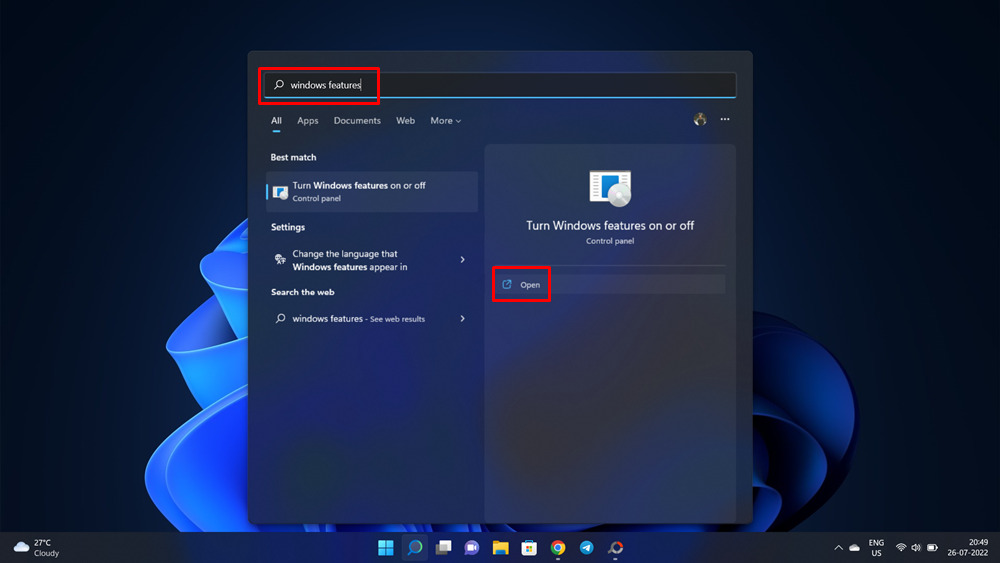
Task: Click the web search magnifier icon
Action: pos(280,318)
